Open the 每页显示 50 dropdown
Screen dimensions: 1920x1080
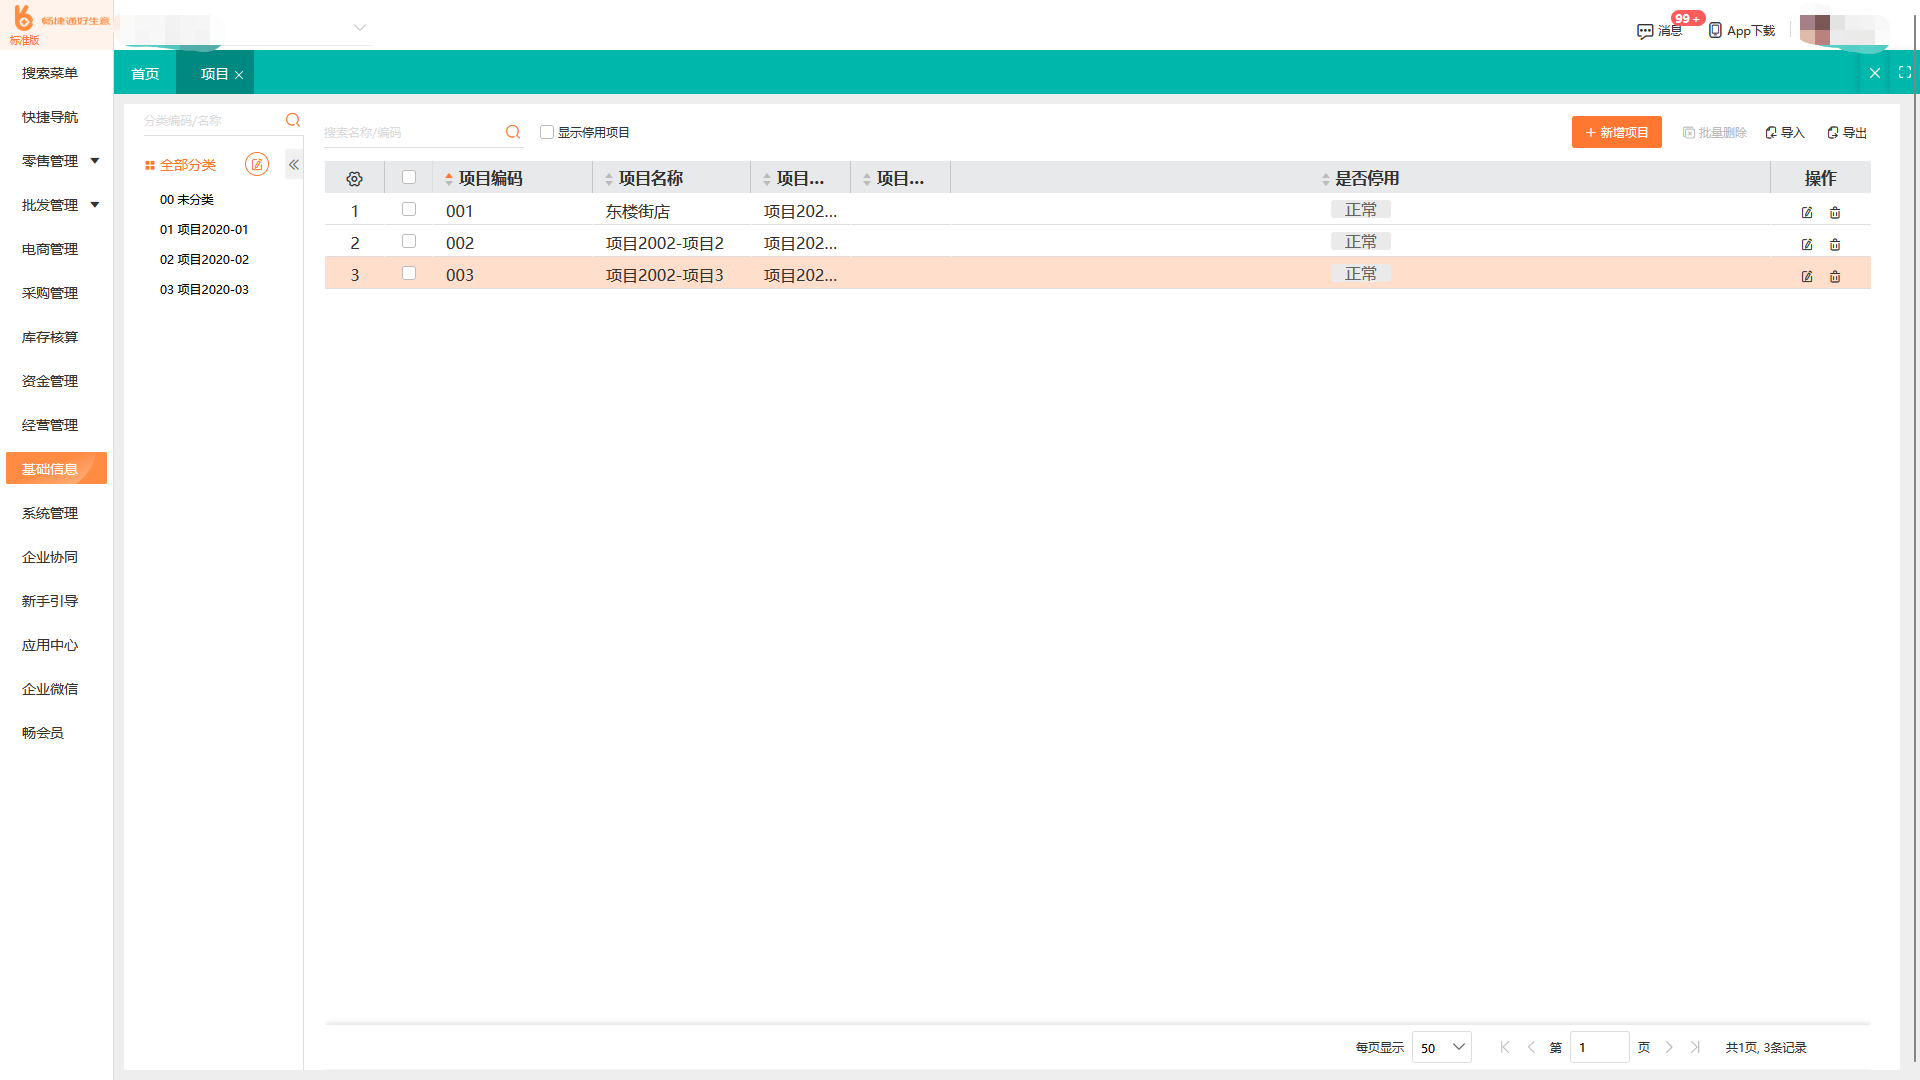point(1441,1047)
